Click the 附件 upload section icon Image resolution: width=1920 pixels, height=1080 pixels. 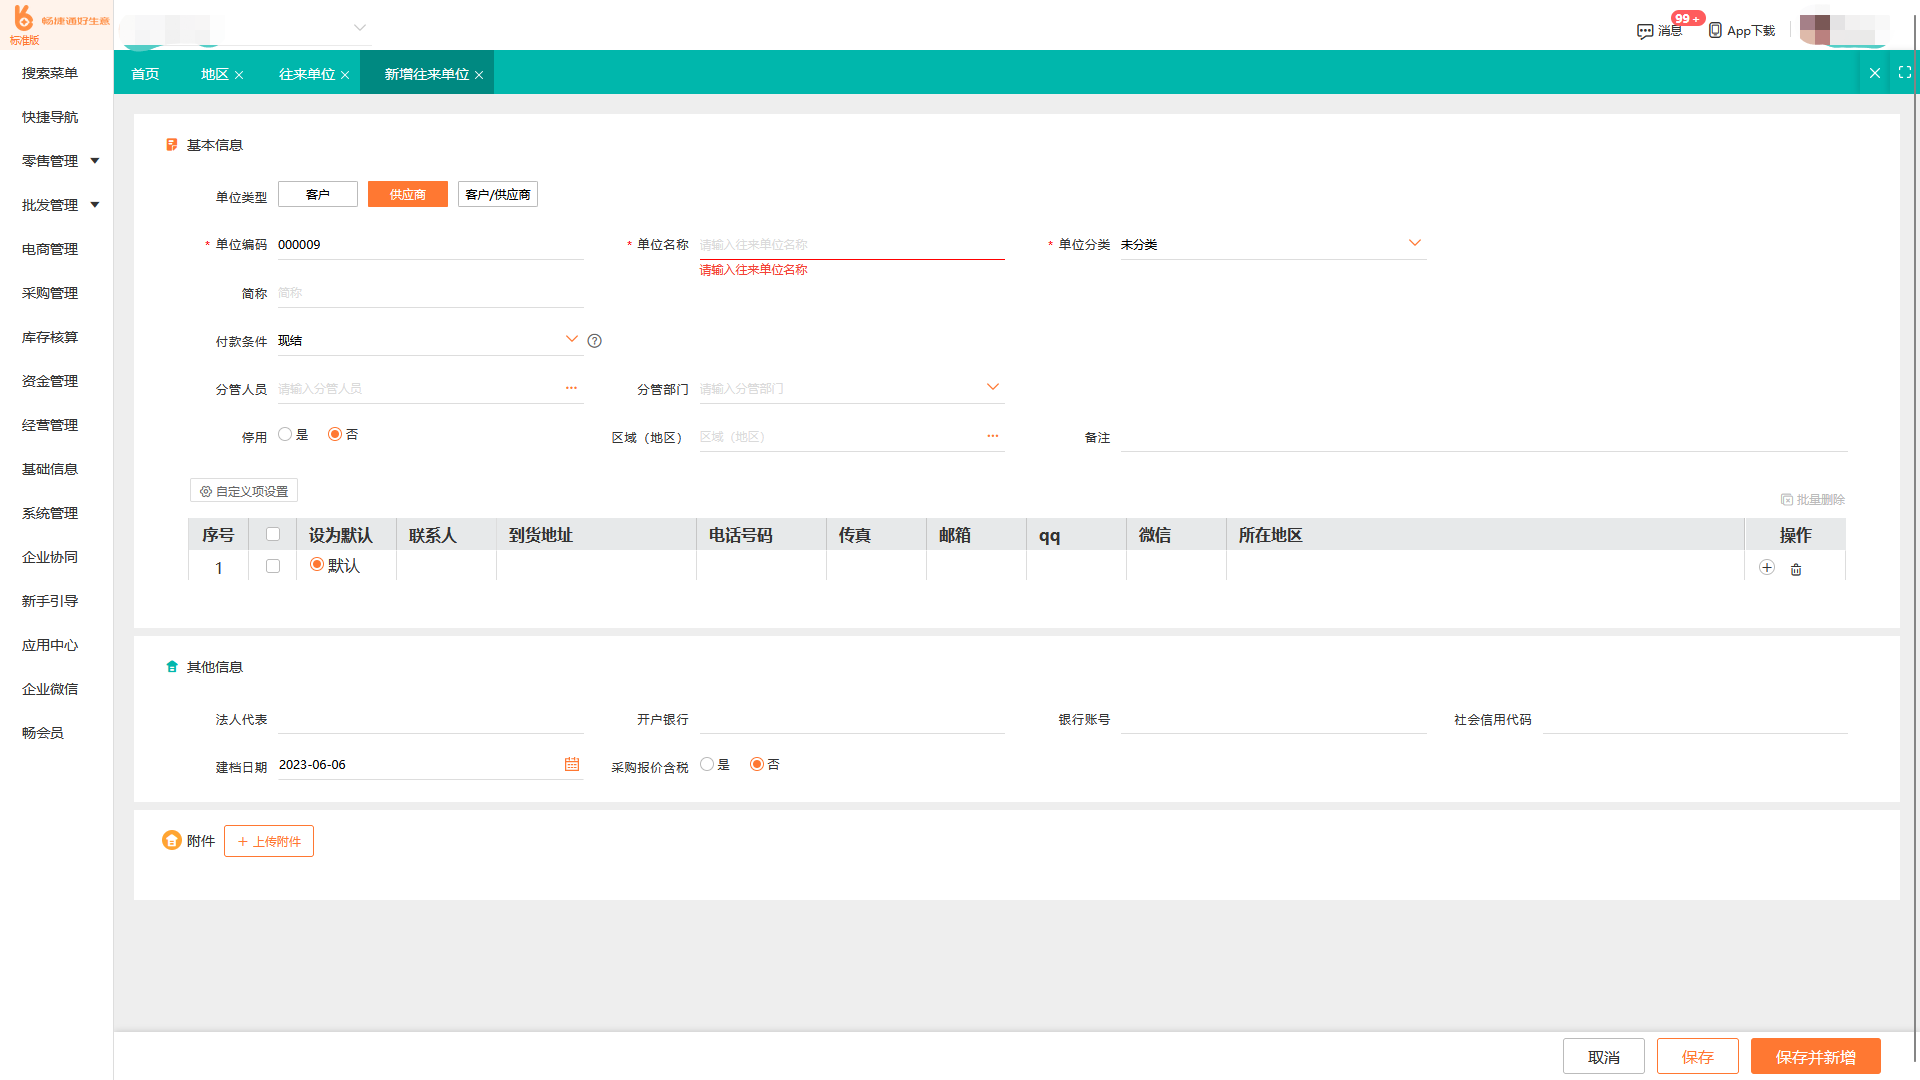(x=169, y=841)
